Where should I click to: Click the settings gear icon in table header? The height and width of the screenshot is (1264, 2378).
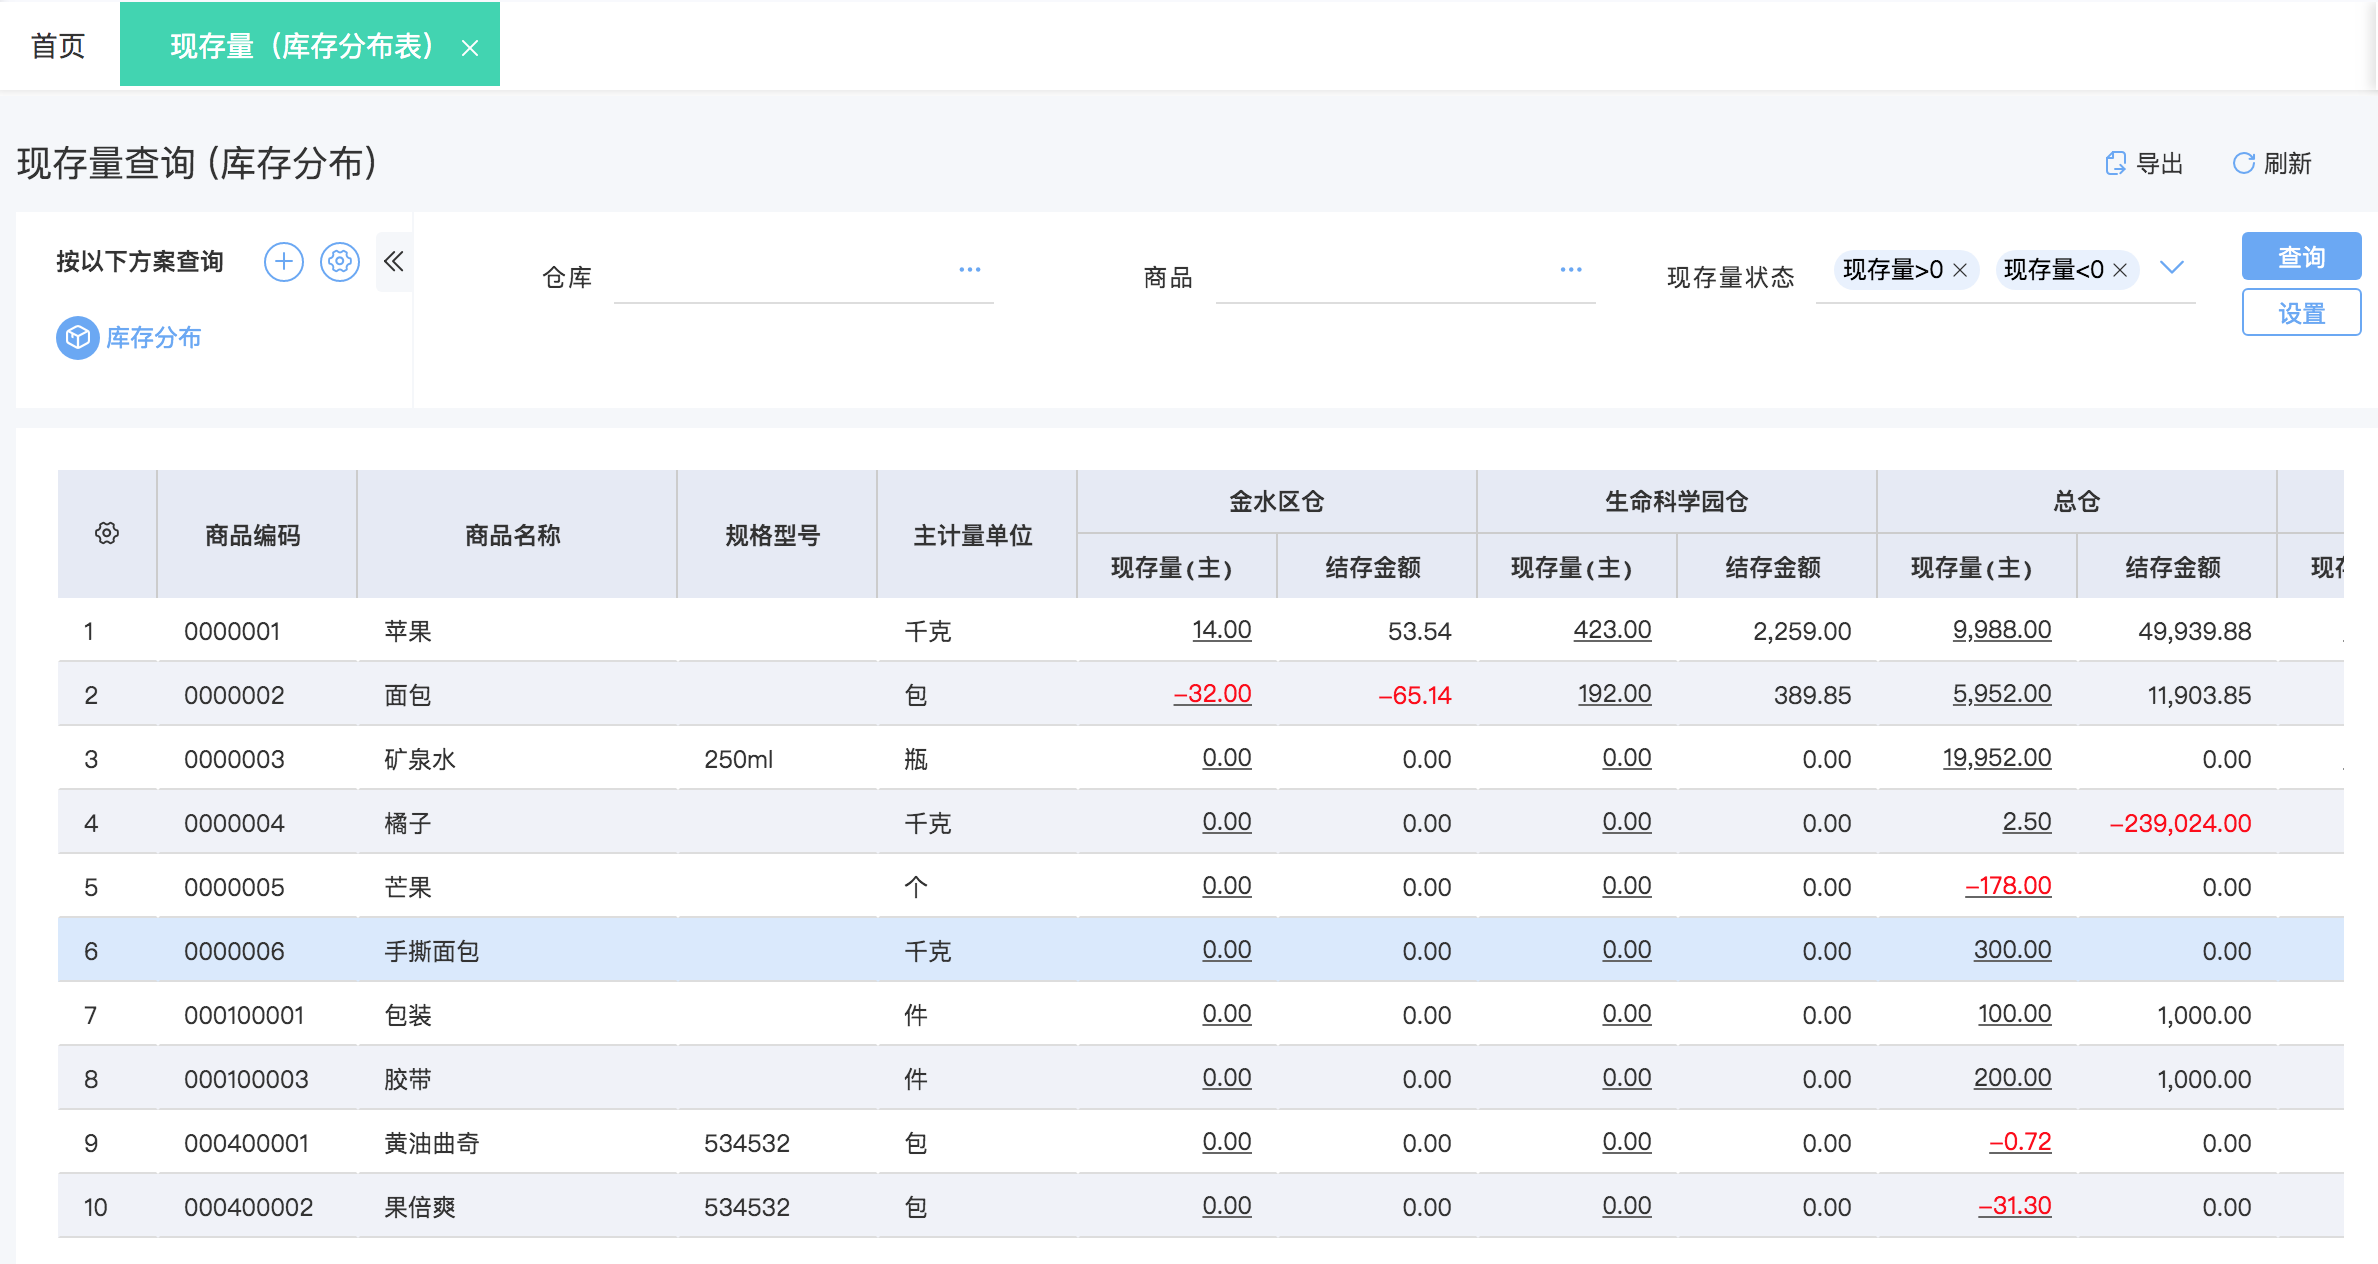(x=107, y=533)
